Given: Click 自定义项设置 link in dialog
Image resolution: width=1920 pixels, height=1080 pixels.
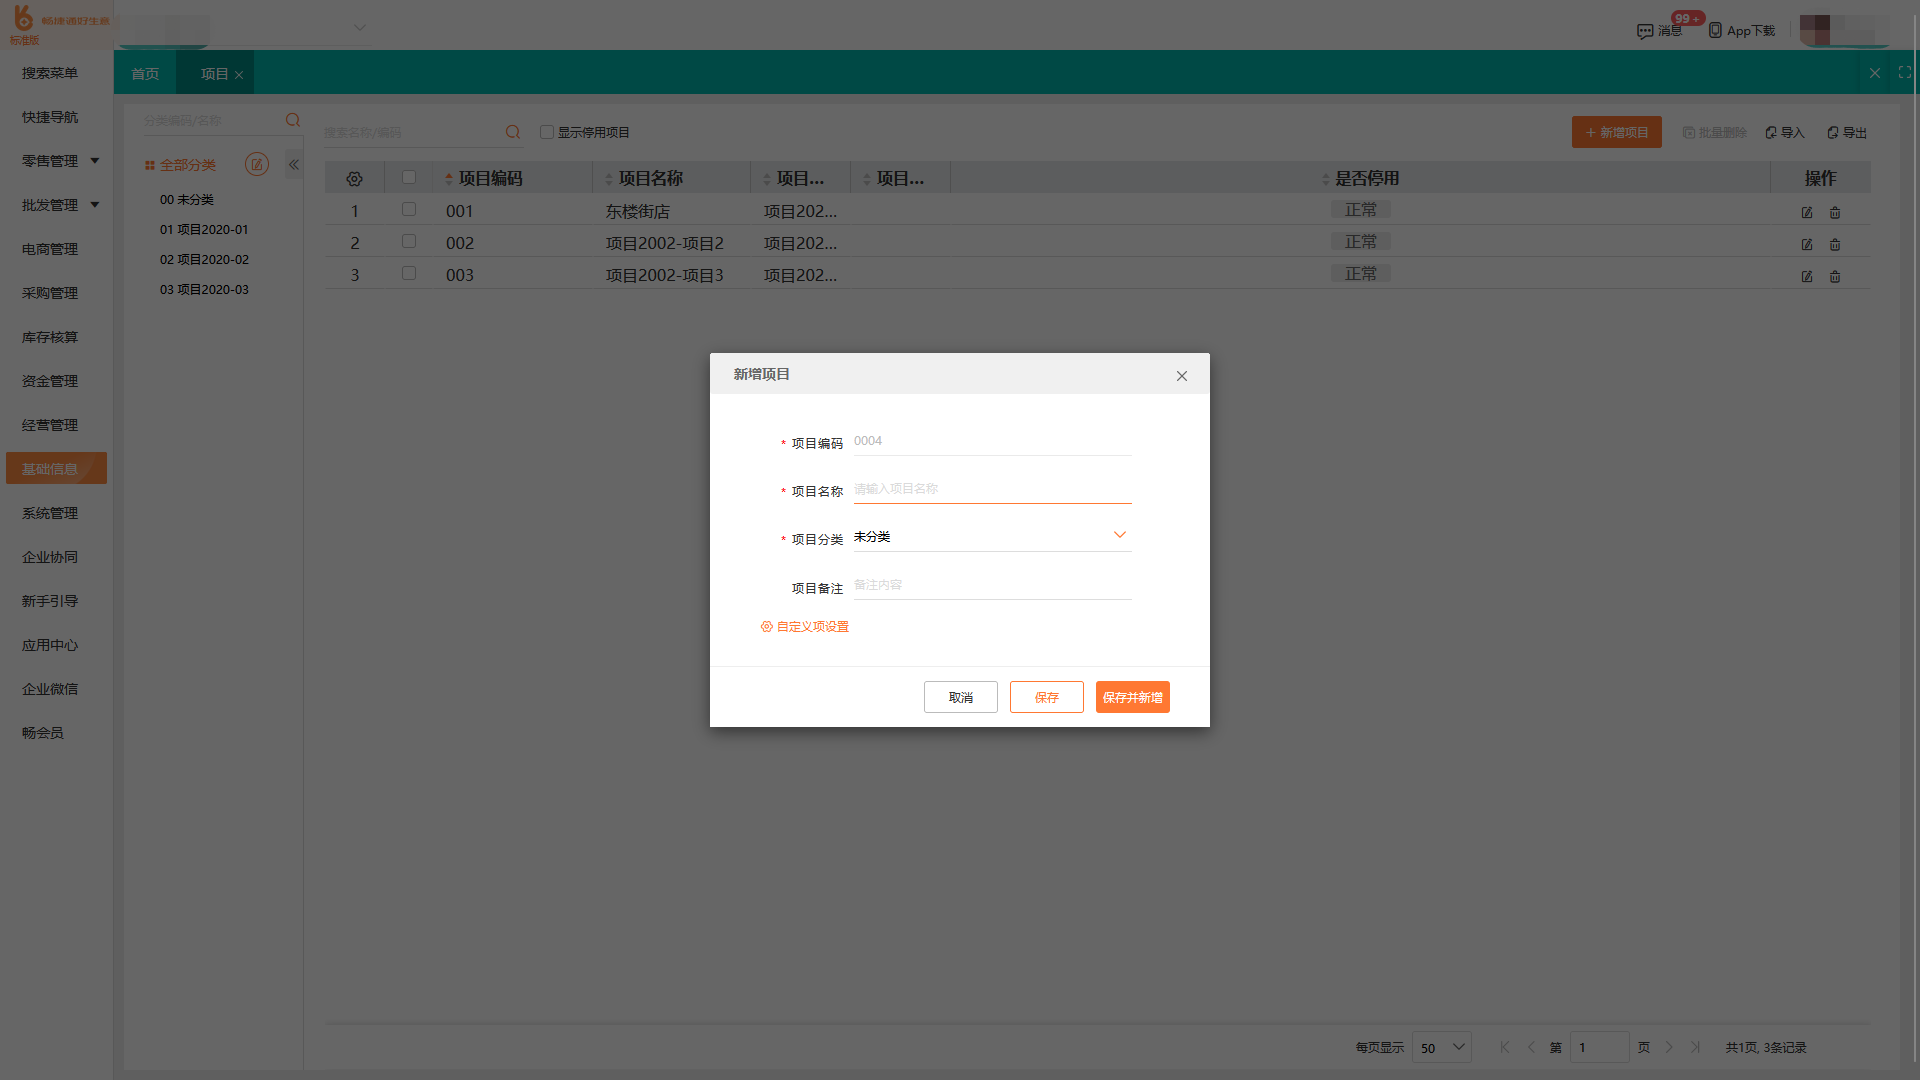Looking at the screenshot, I should pos(806,625).
